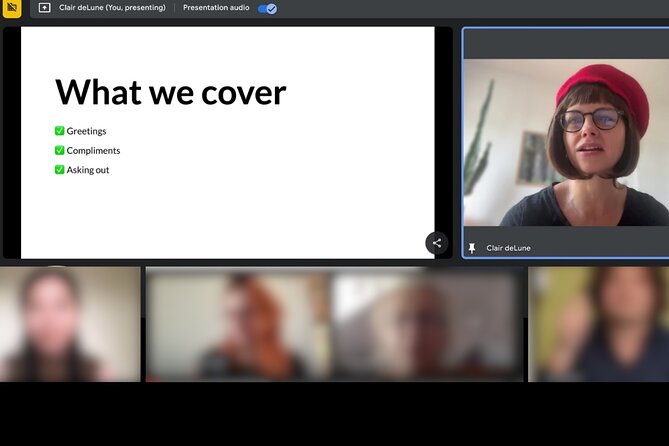The width and height of the screenshot is (669, 446).
Task: Toggle the Presentation audio switch
Action: [x=267, y=8]
